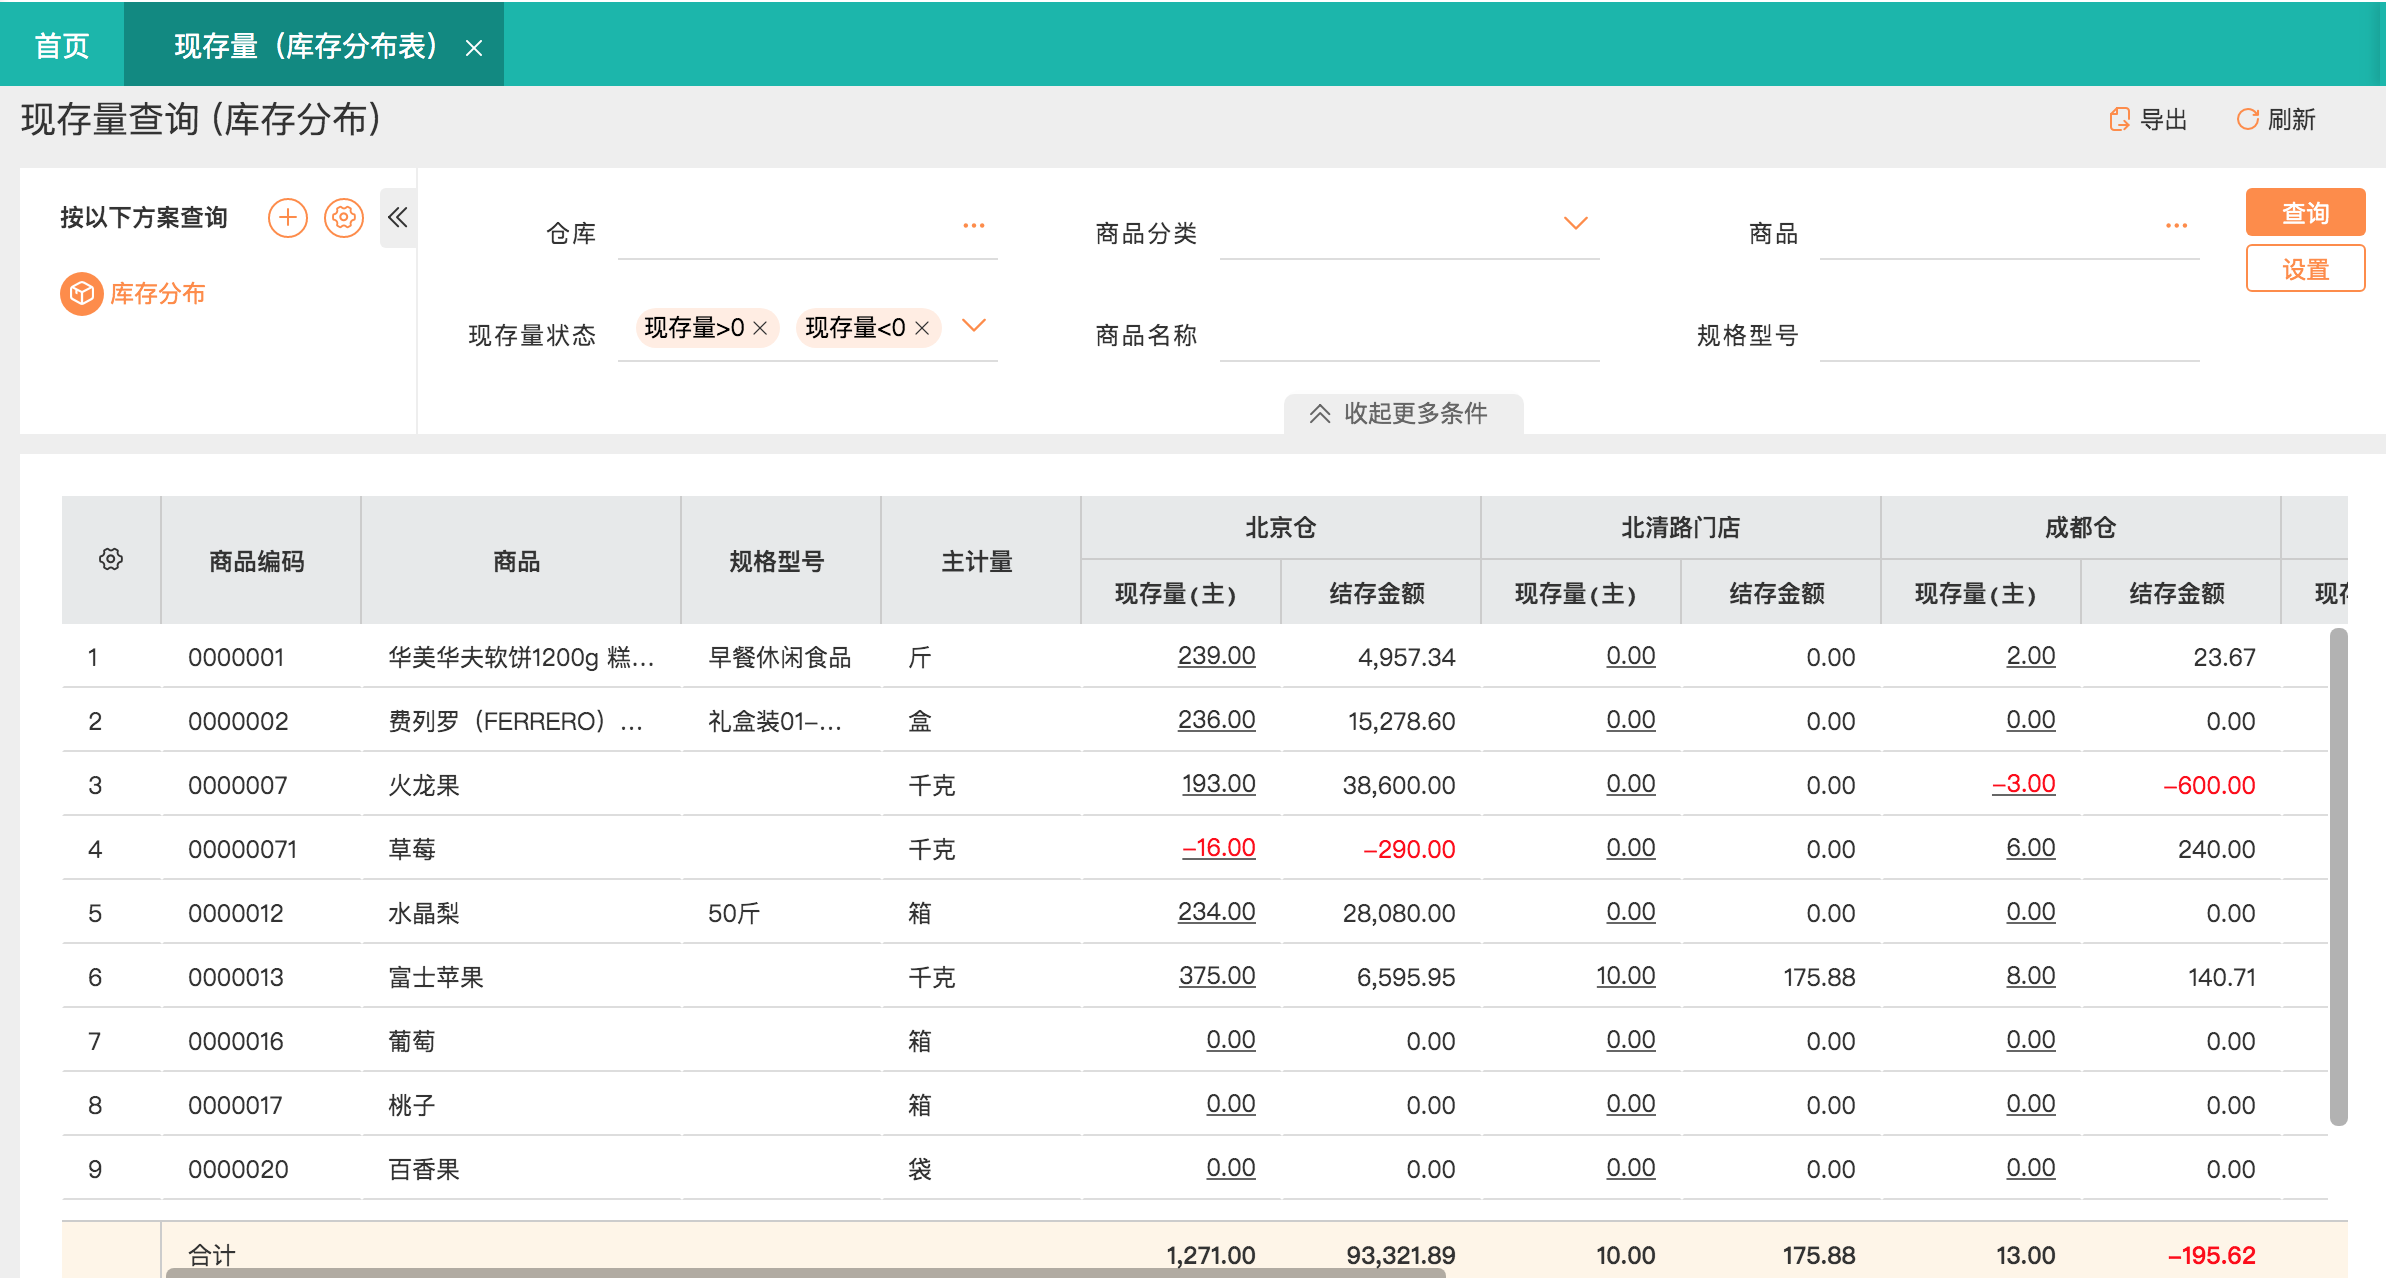
Task: Click the settings gear icon in table header
Action: (x=112, y=559)
